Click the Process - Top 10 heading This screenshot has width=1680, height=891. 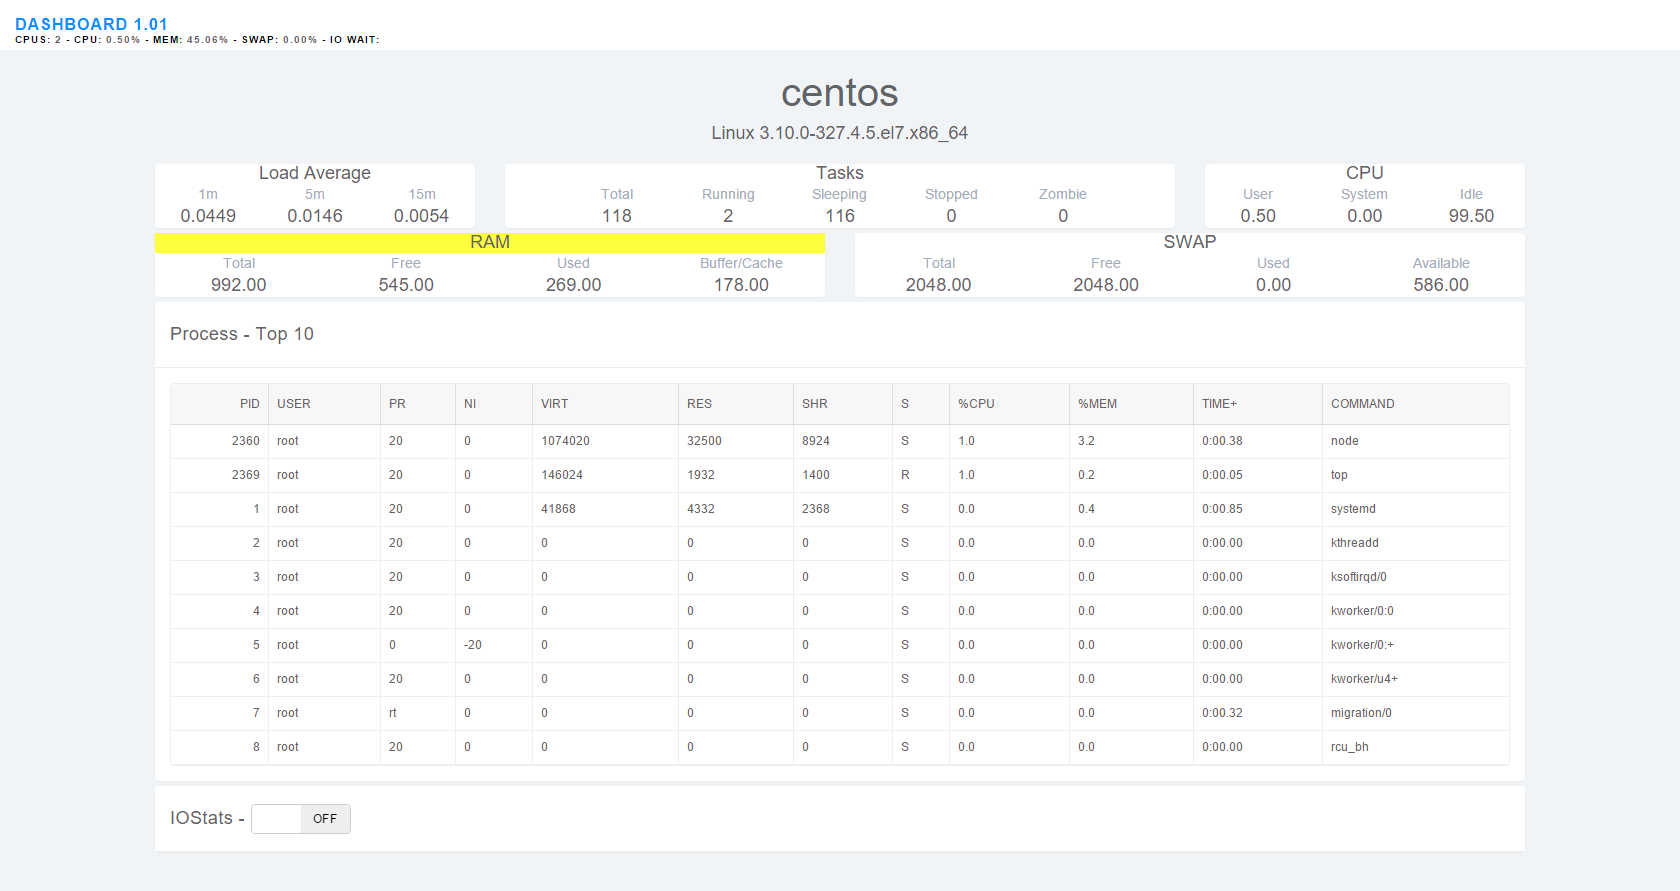pos(242,334)
